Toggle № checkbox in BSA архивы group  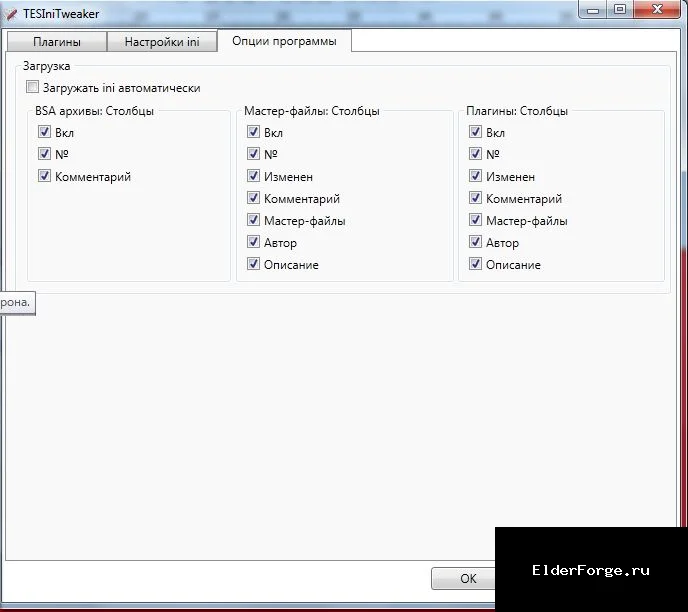coord(44,154)
